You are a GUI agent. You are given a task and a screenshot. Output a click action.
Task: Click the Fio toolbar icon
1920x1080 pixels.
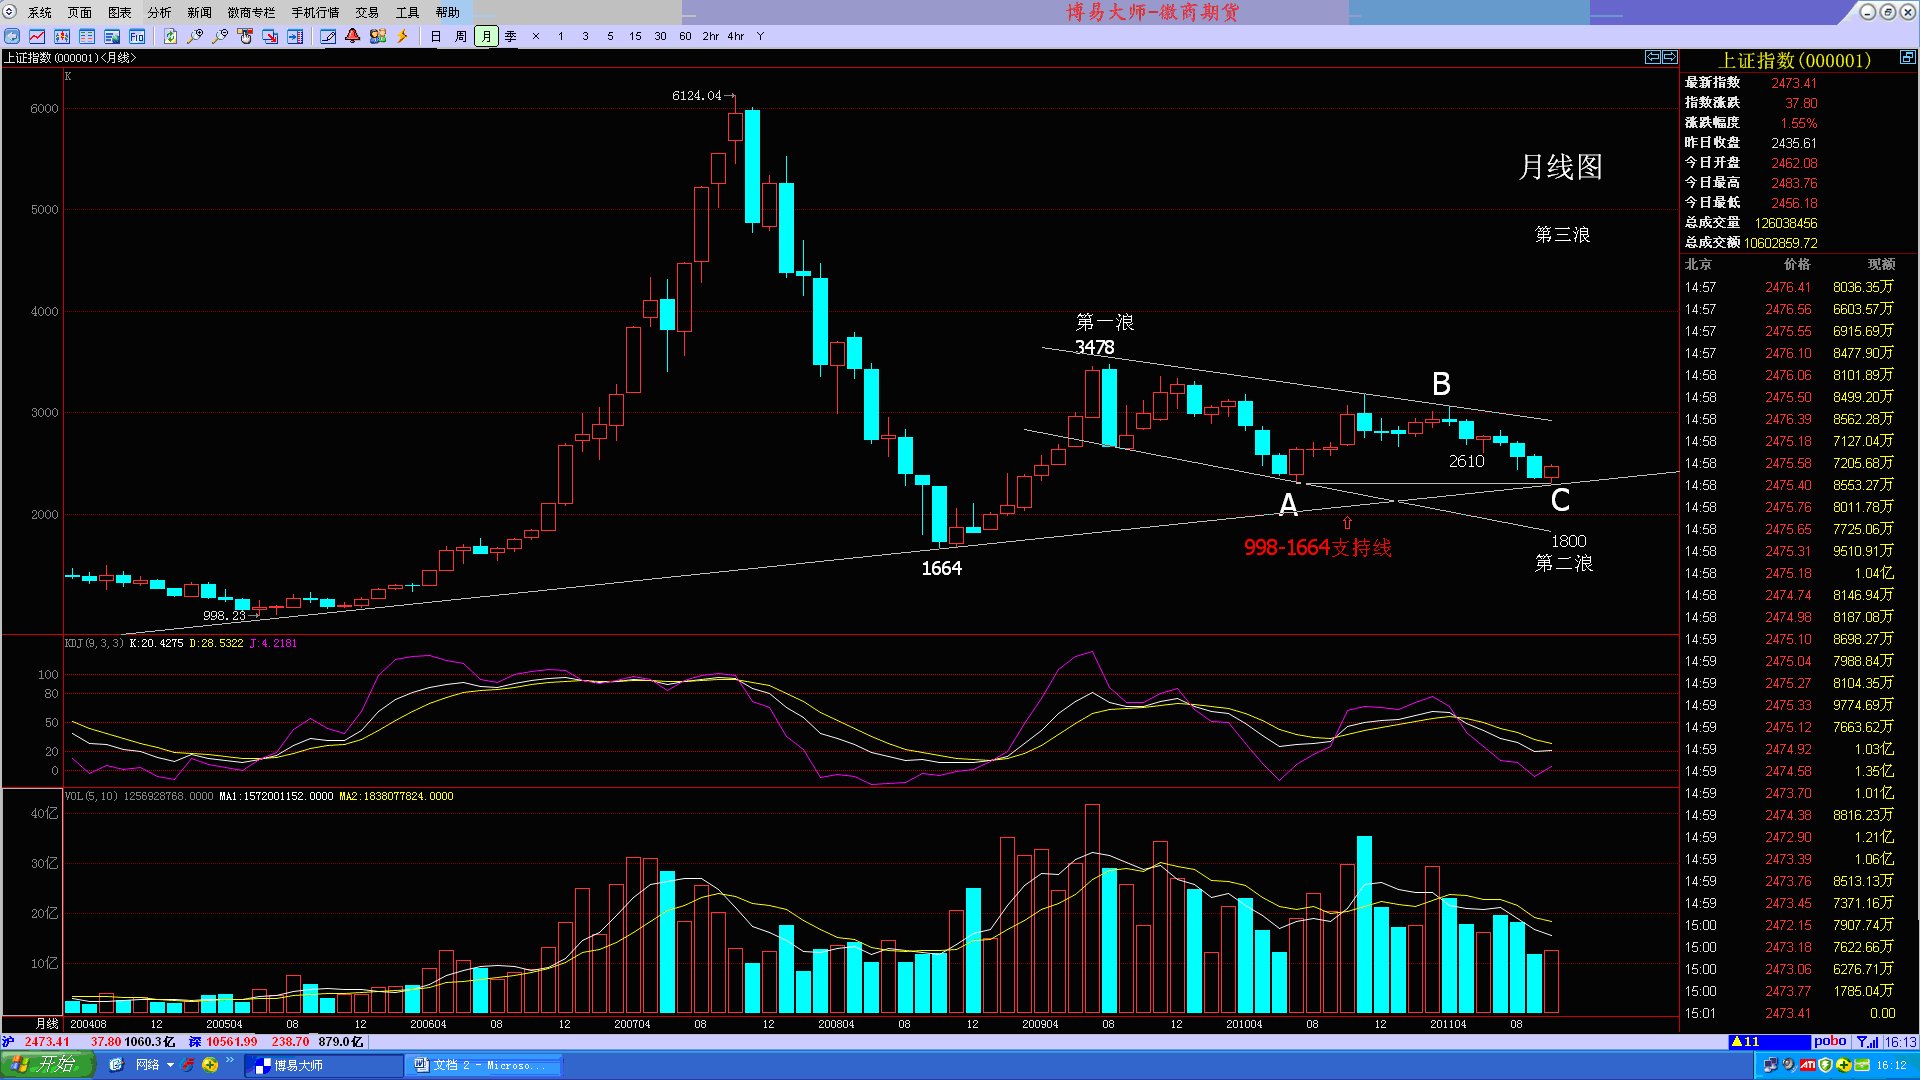137,36
